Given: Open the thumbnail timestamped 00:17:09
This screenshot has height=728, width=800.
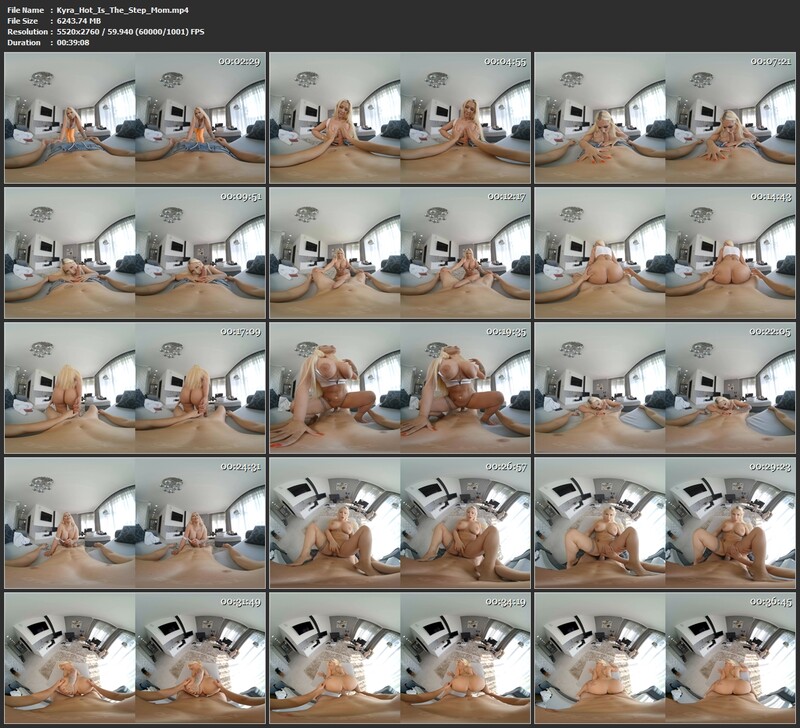Looking at the screenshot, I should point(135,388).
